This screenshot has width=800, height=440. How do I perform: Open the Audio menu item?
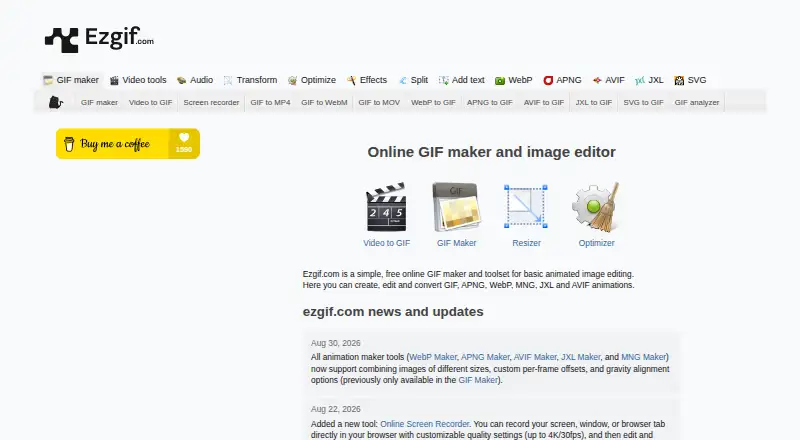195,80
